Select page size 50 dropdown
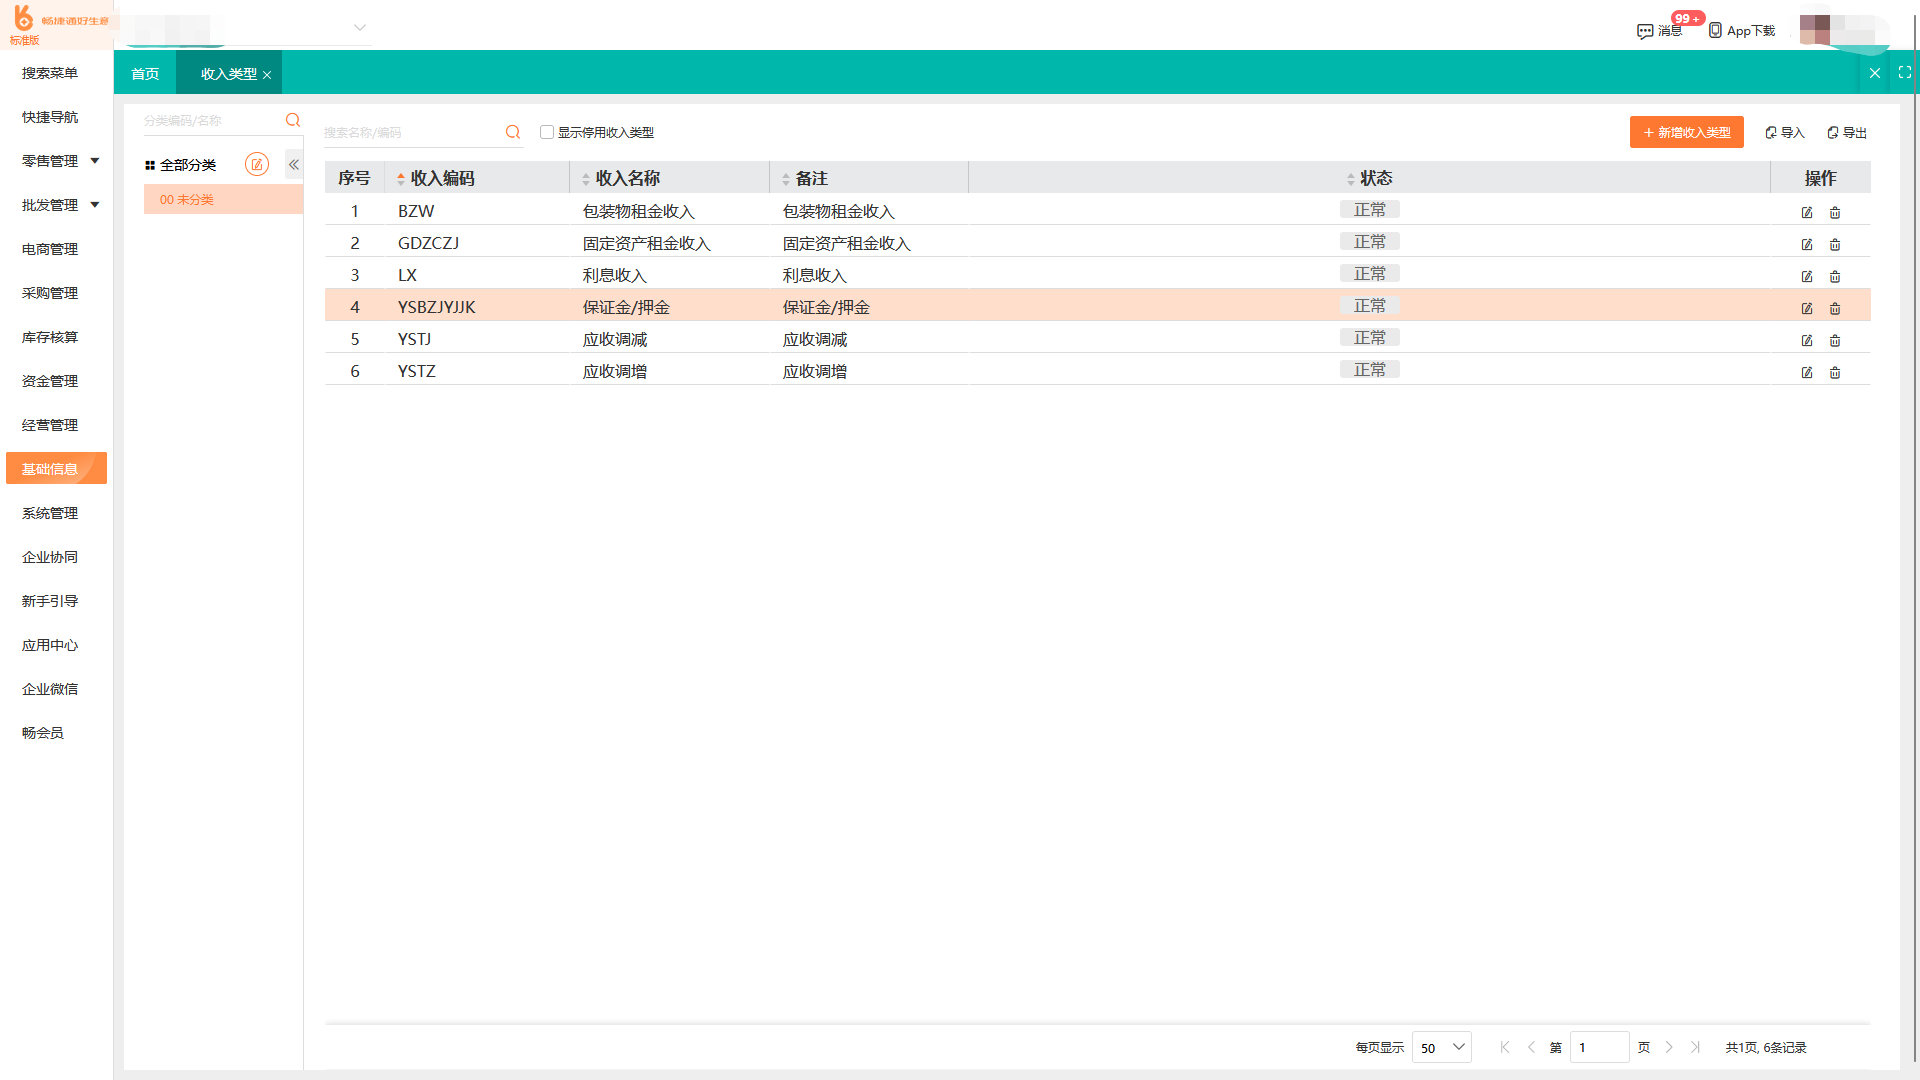This screenshot has width=1920, height=1080. click(1440, 1047)
